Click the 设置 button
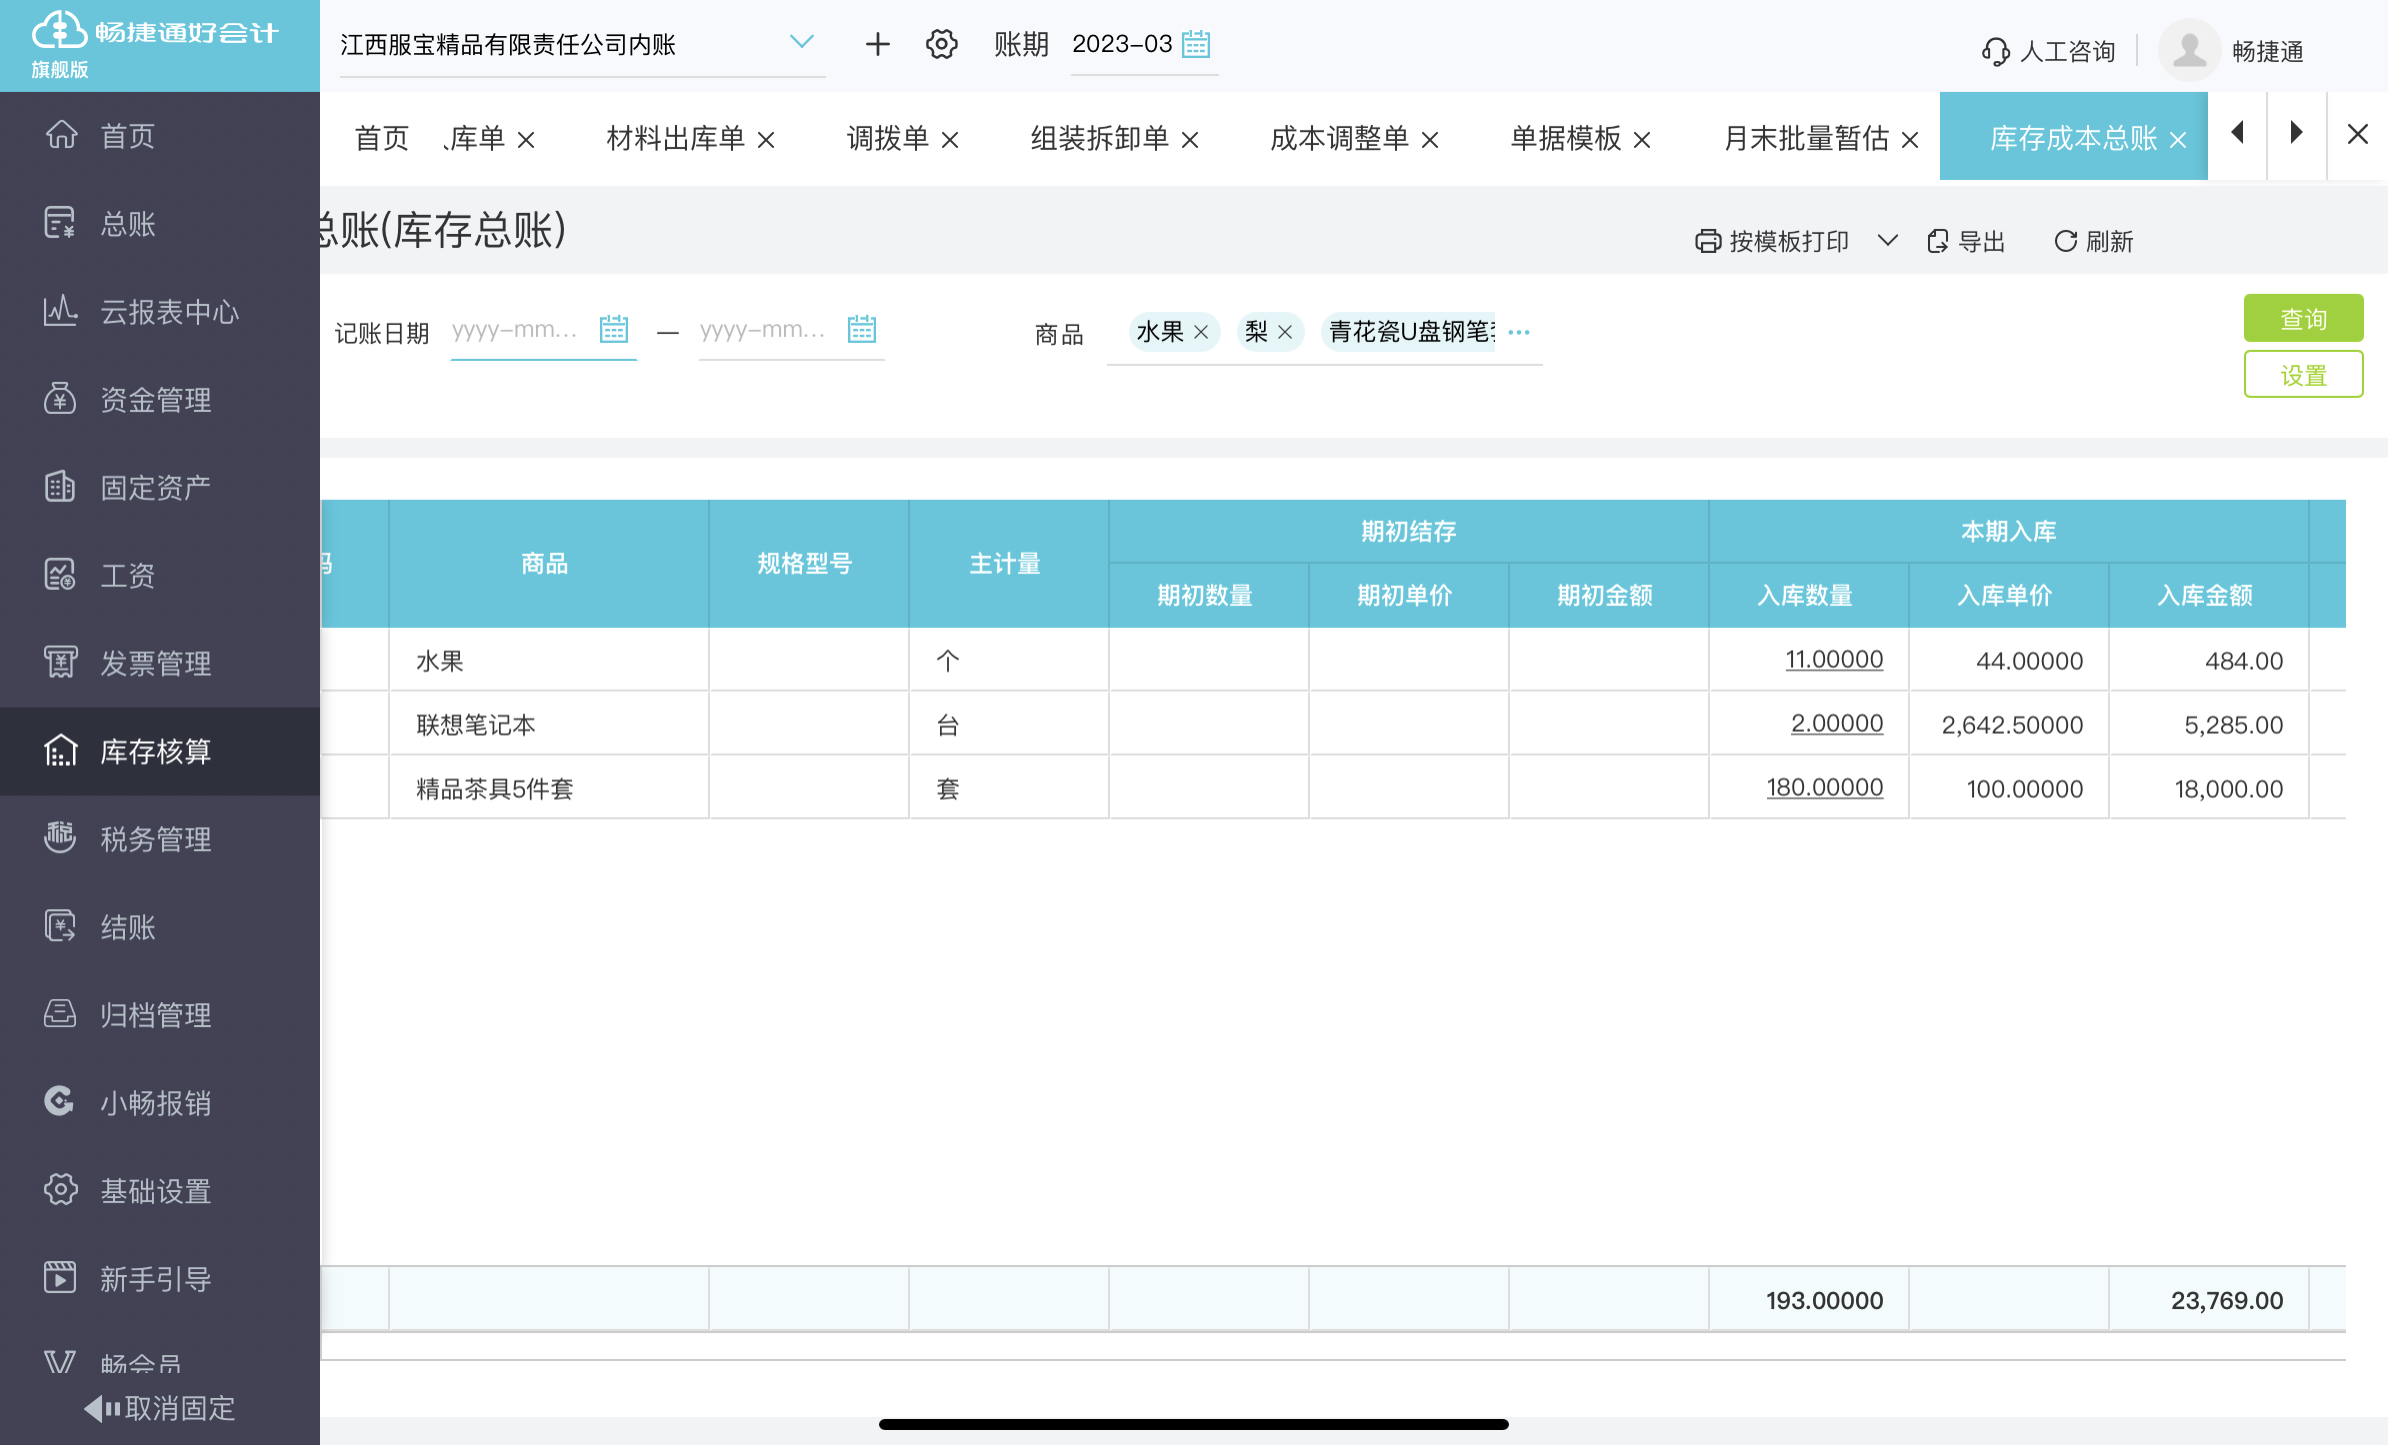This screenshot has width=2388, height=1445. coord(2304,374)
